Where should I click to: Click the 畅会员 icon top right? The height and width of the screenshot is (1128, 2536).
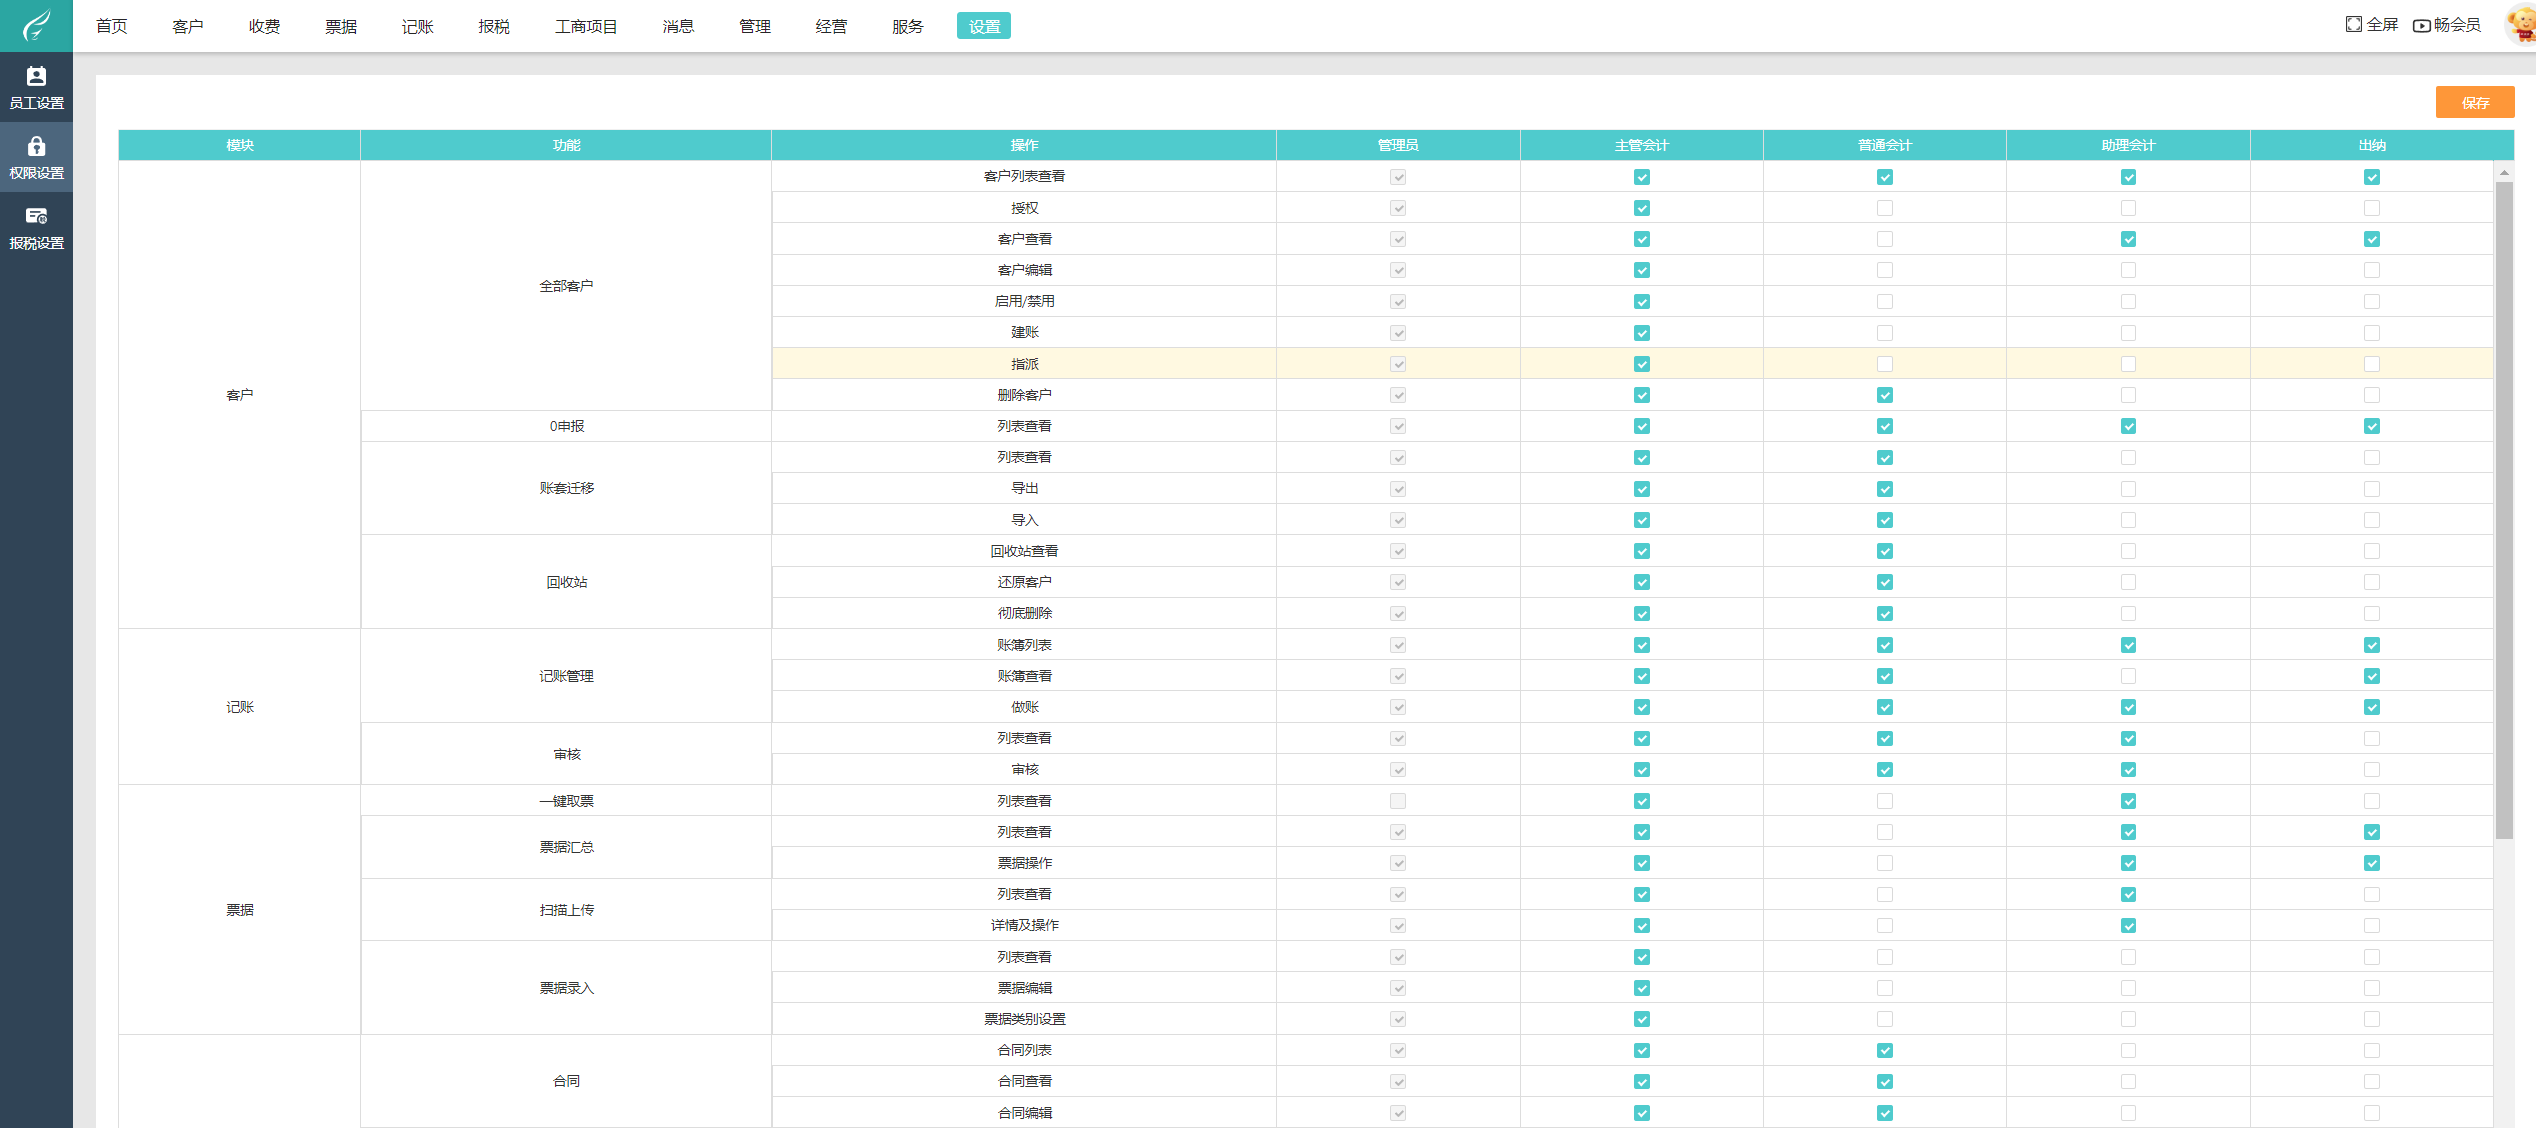click(2421, 24)
